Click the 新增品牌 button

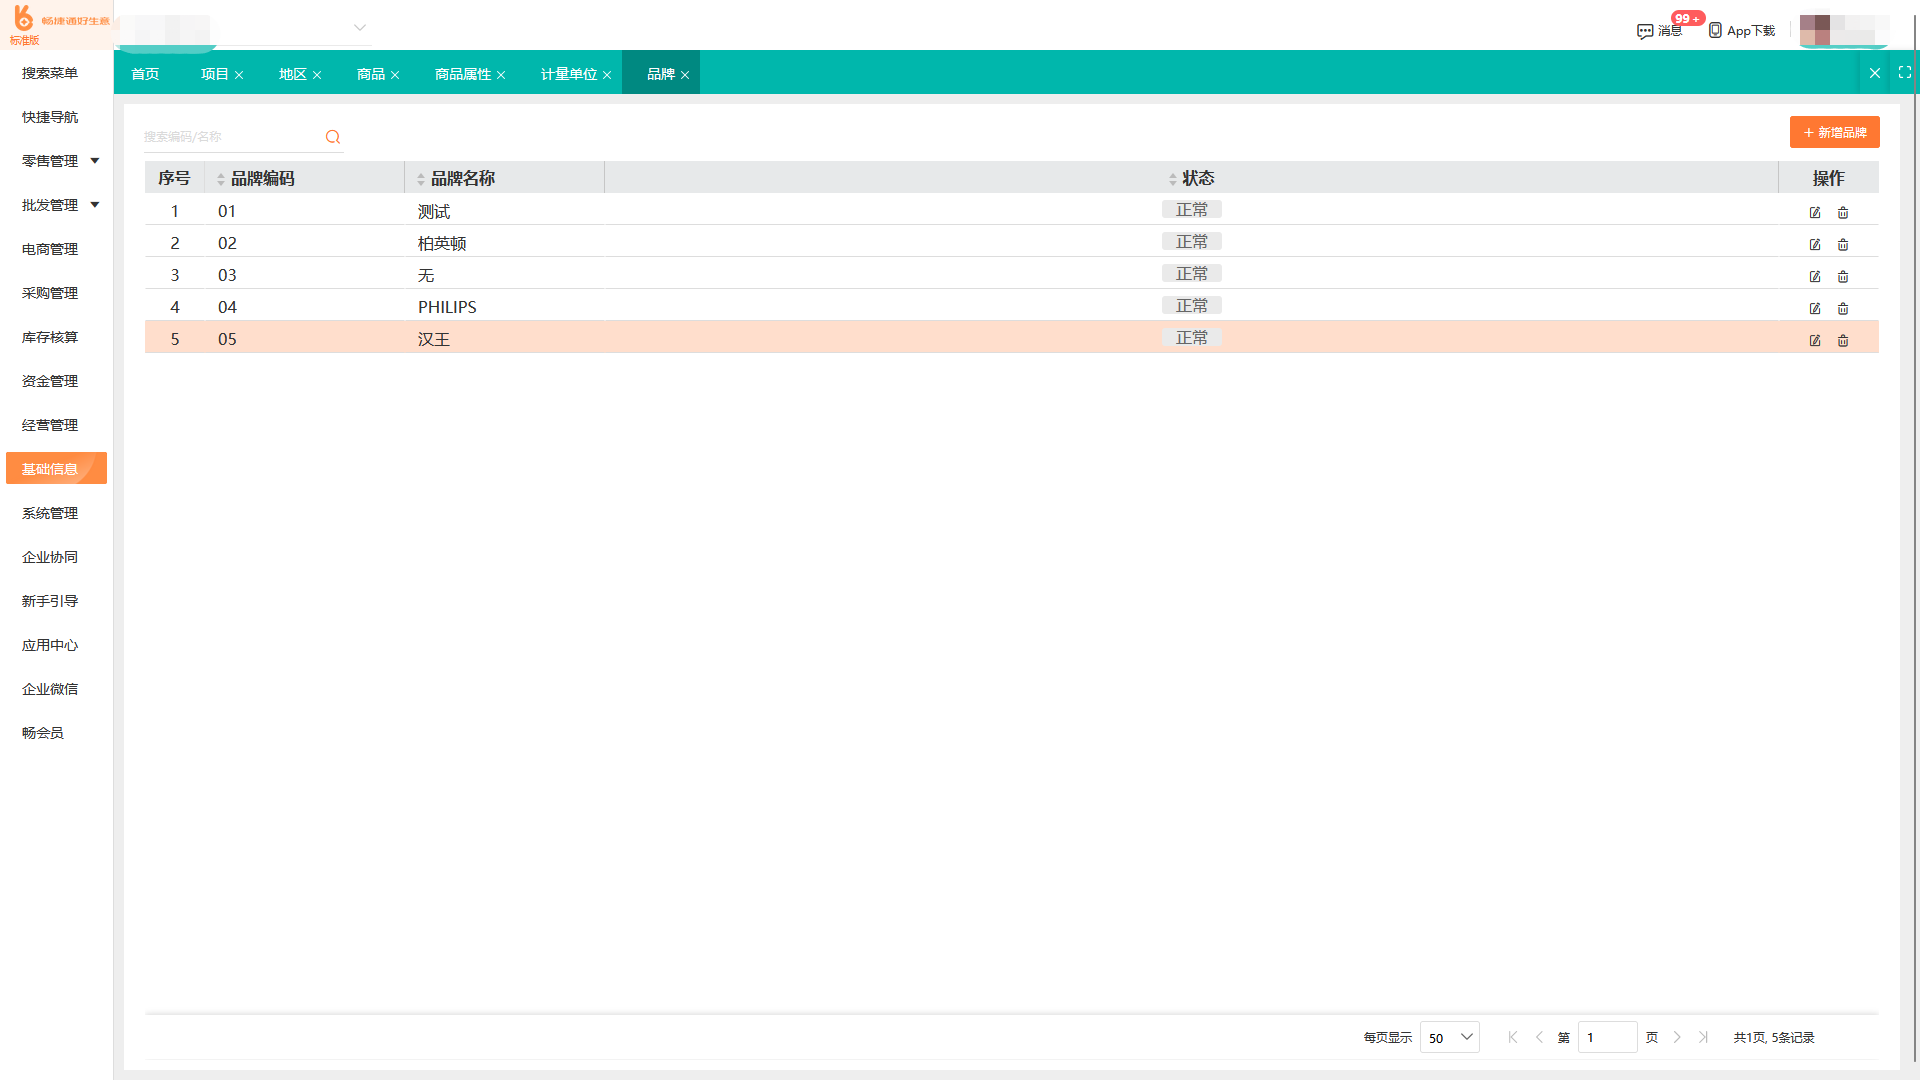tap(1834, 132)
